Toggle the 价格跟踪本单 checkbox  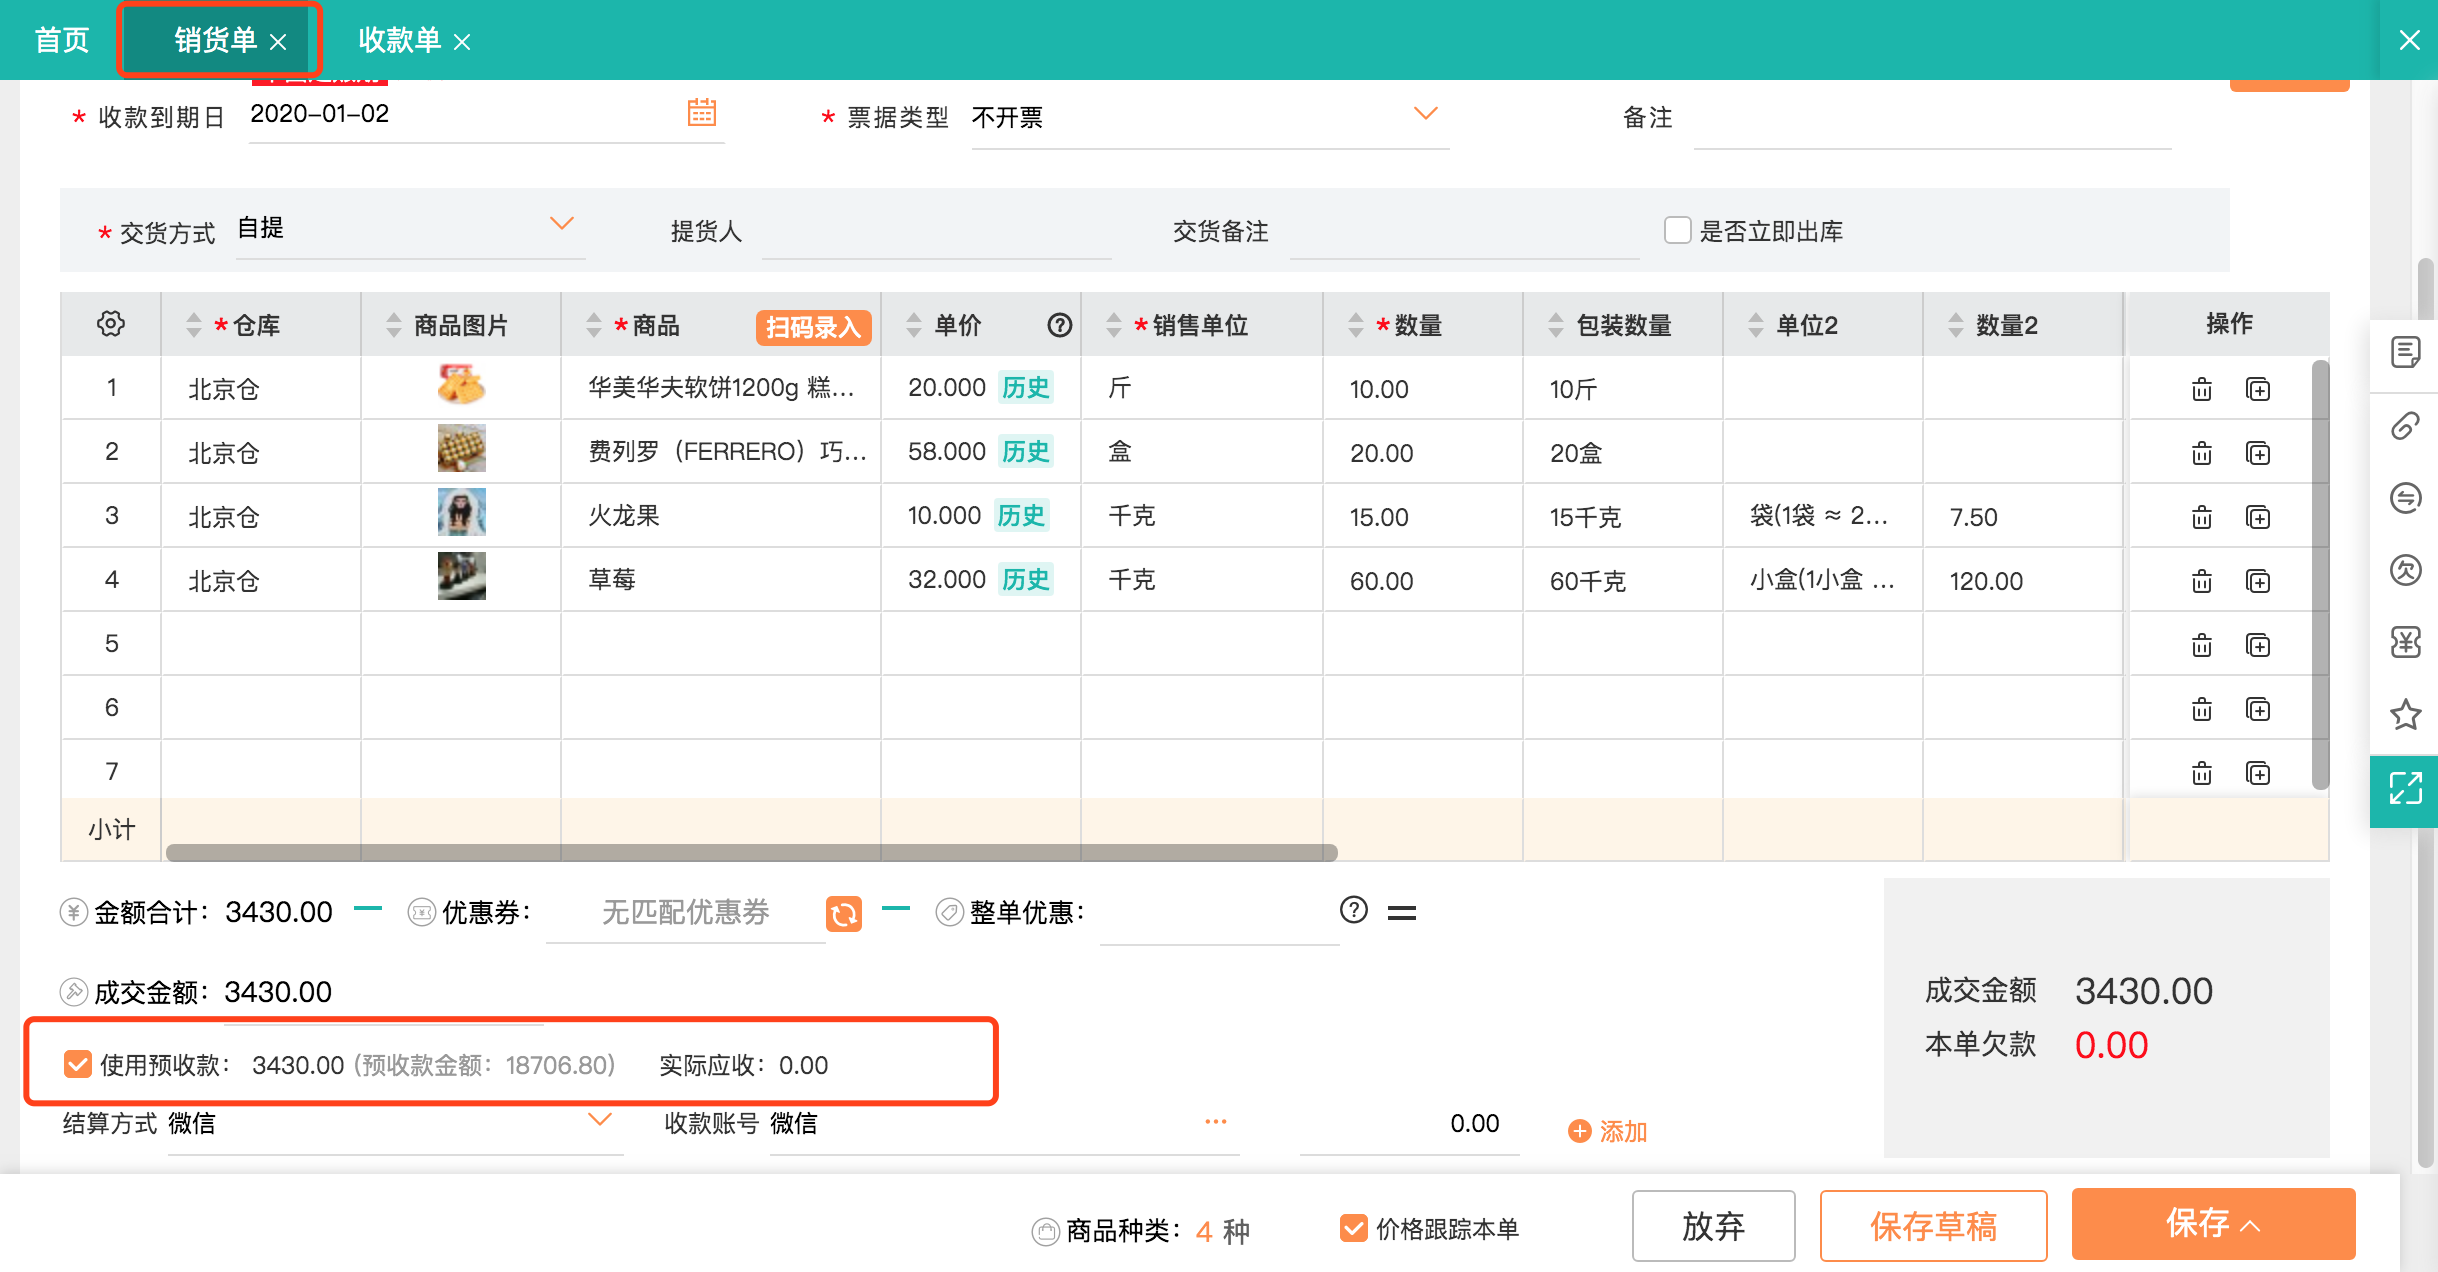pyautogui.click(x=1350, y=1224)
